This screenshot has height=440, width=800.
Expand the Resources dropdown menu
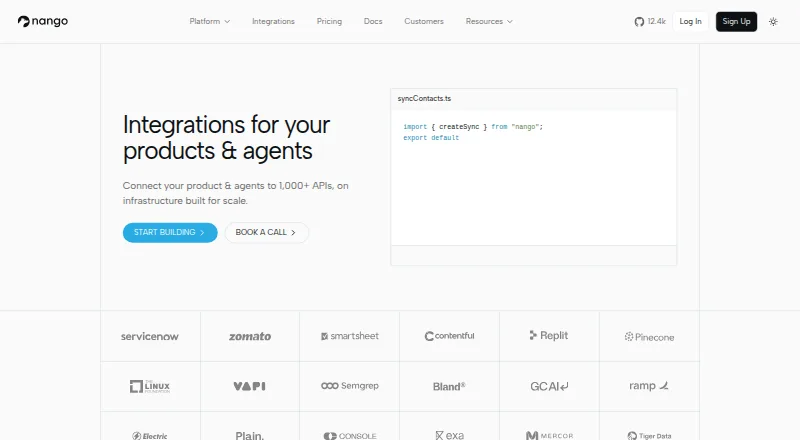pos(489,21)
